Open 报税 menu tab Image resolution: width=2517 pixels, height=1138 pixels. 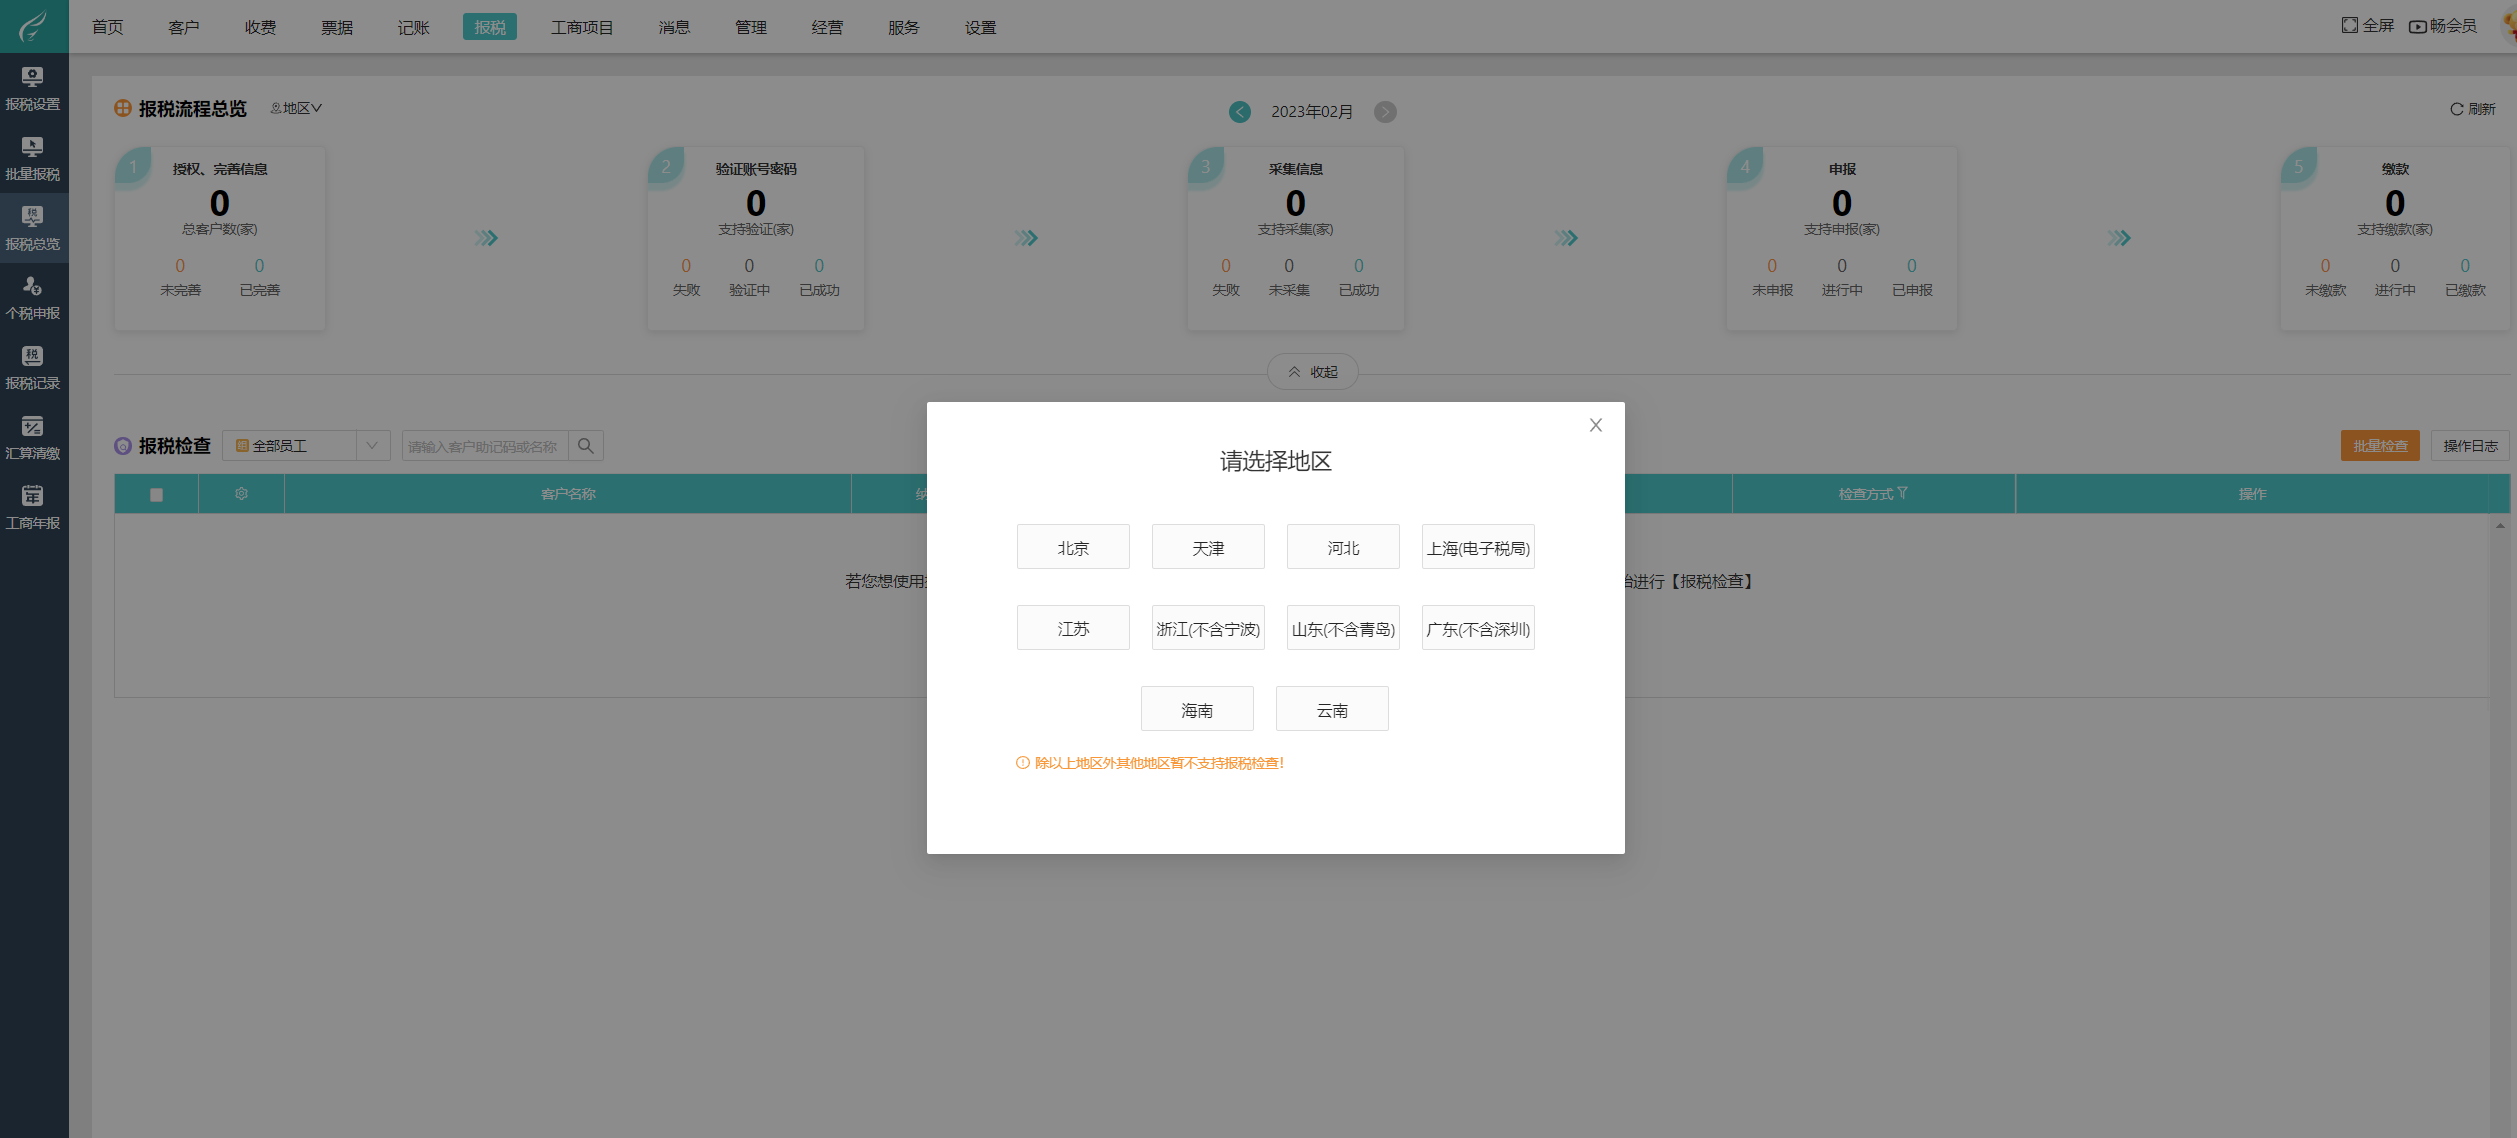pos(491,27)
